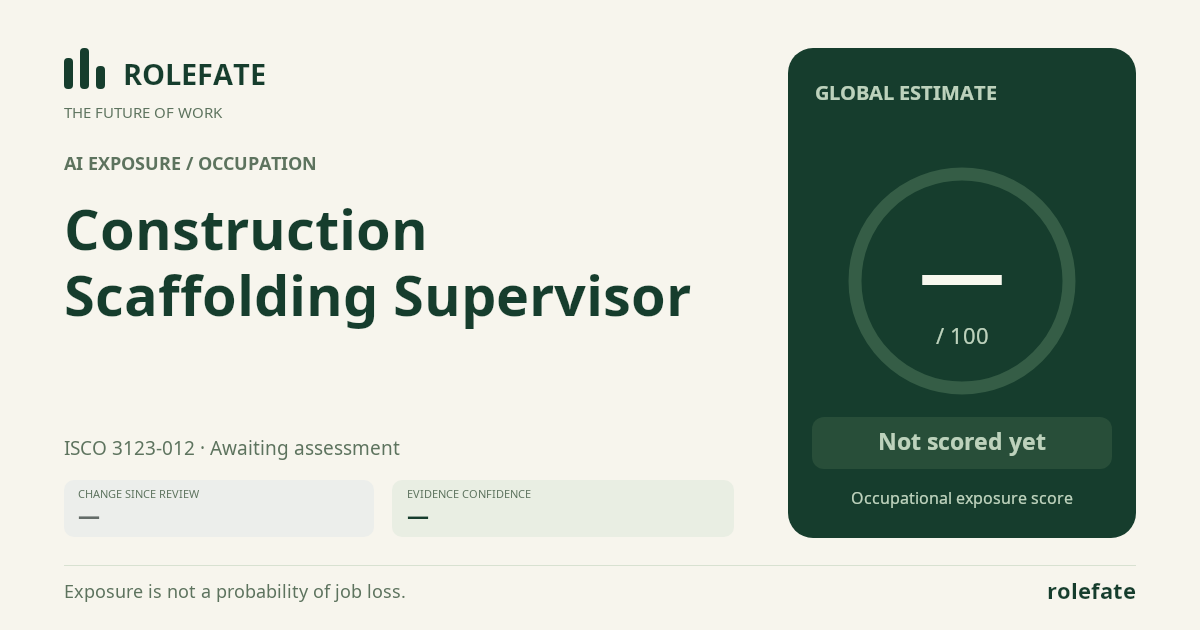Image resolution: width=1200 pixels, height=630 pixels.
Task: Click the '/ 100' score denominator
Action: coord(962,336)
